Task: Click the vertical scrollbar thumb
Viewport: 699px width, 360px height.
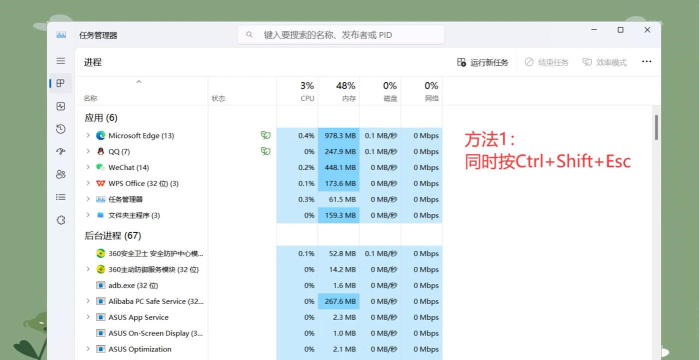Action: coord(656,127)
